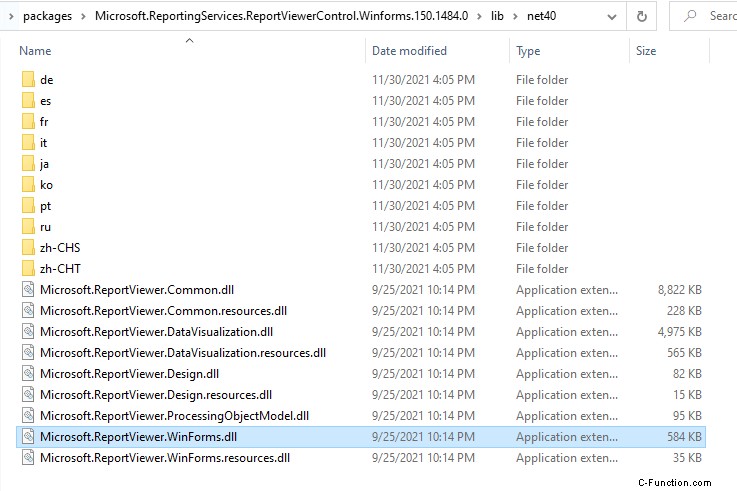Viewport: 737px width, 491px height.
Task: Select the zh-CHS folder icon
Action: [28, 248]
